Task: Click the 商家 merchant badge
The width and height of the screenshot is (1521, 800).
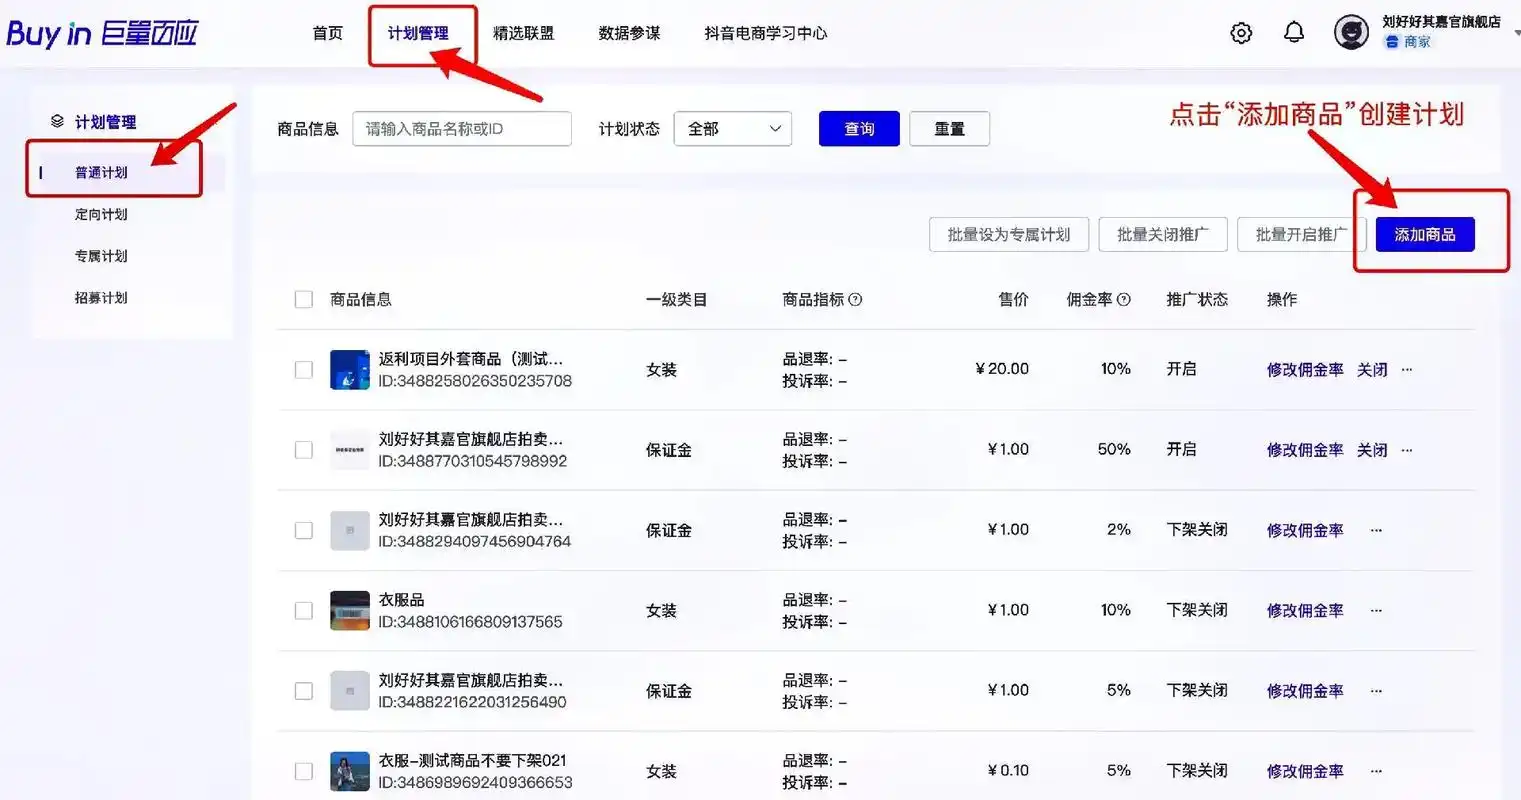Action: tap(1407, 42)
